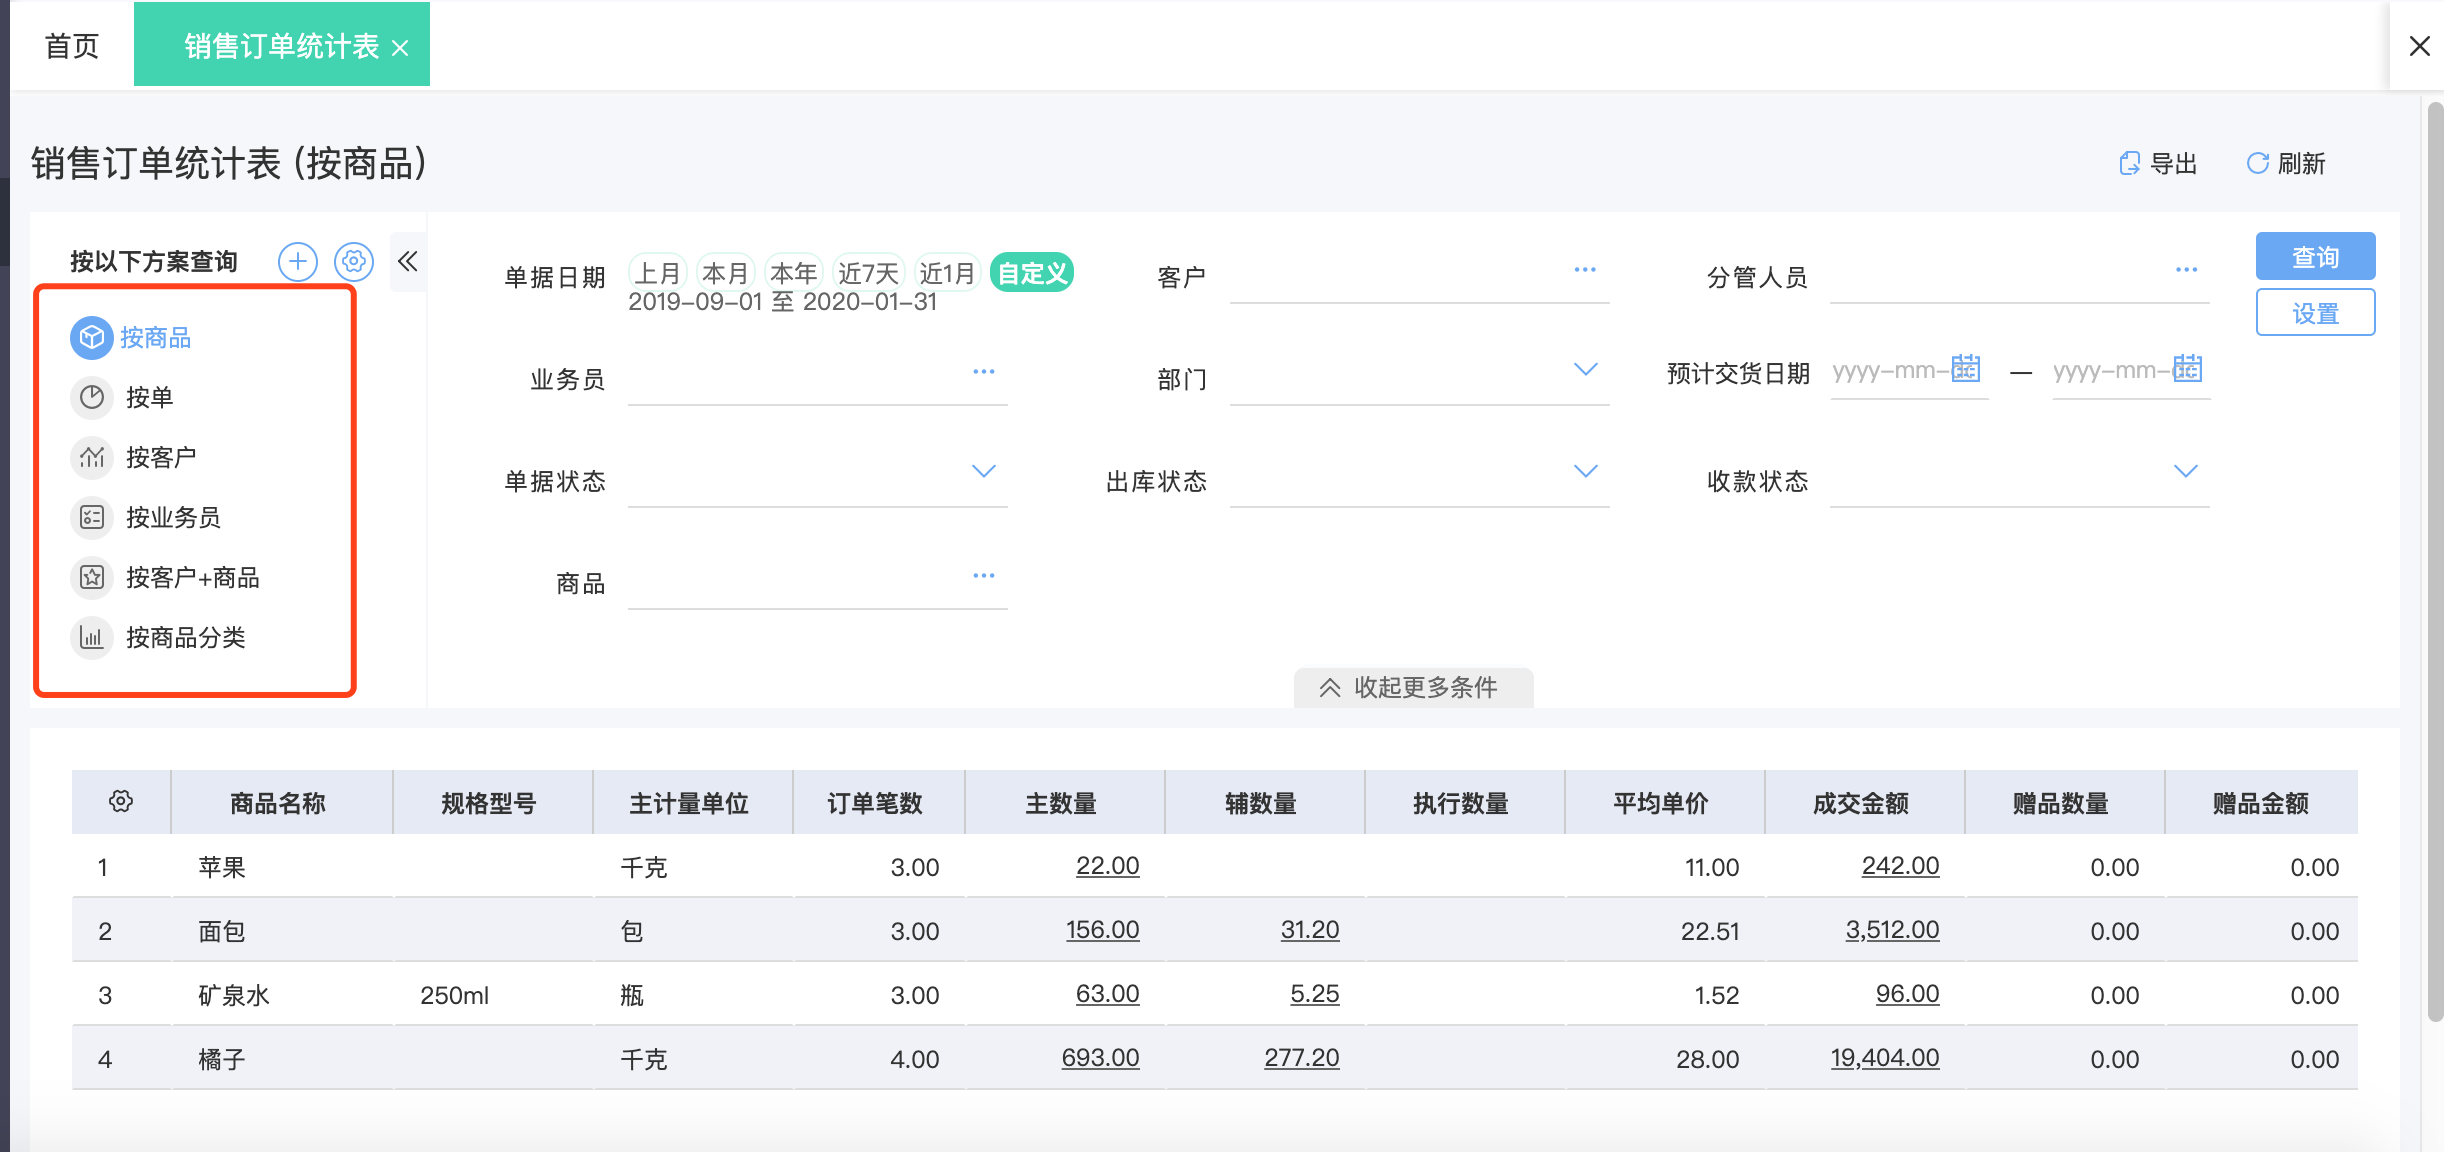2444x1152 pixels.
Task: Click the table settings gear icon
Action: 122,801
